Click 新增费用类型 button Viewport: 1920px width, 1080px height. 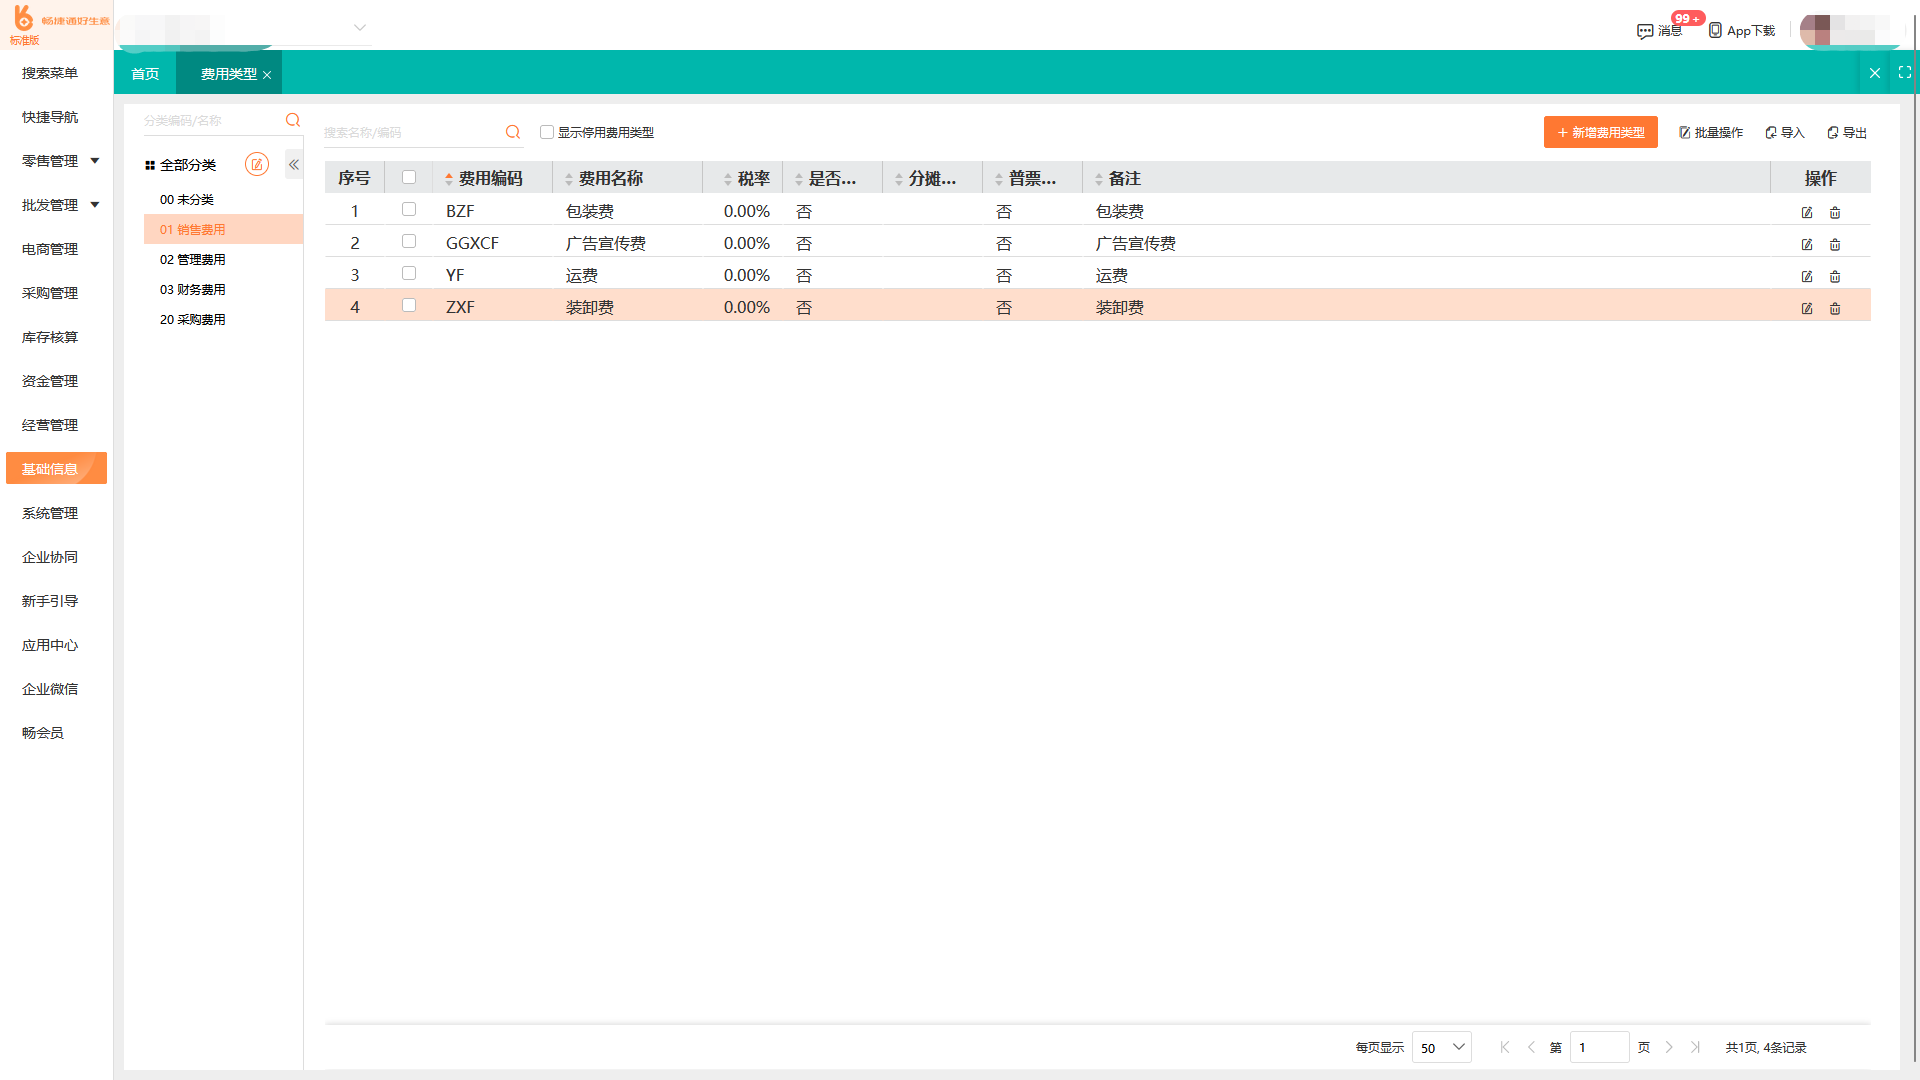[1600, 131]
